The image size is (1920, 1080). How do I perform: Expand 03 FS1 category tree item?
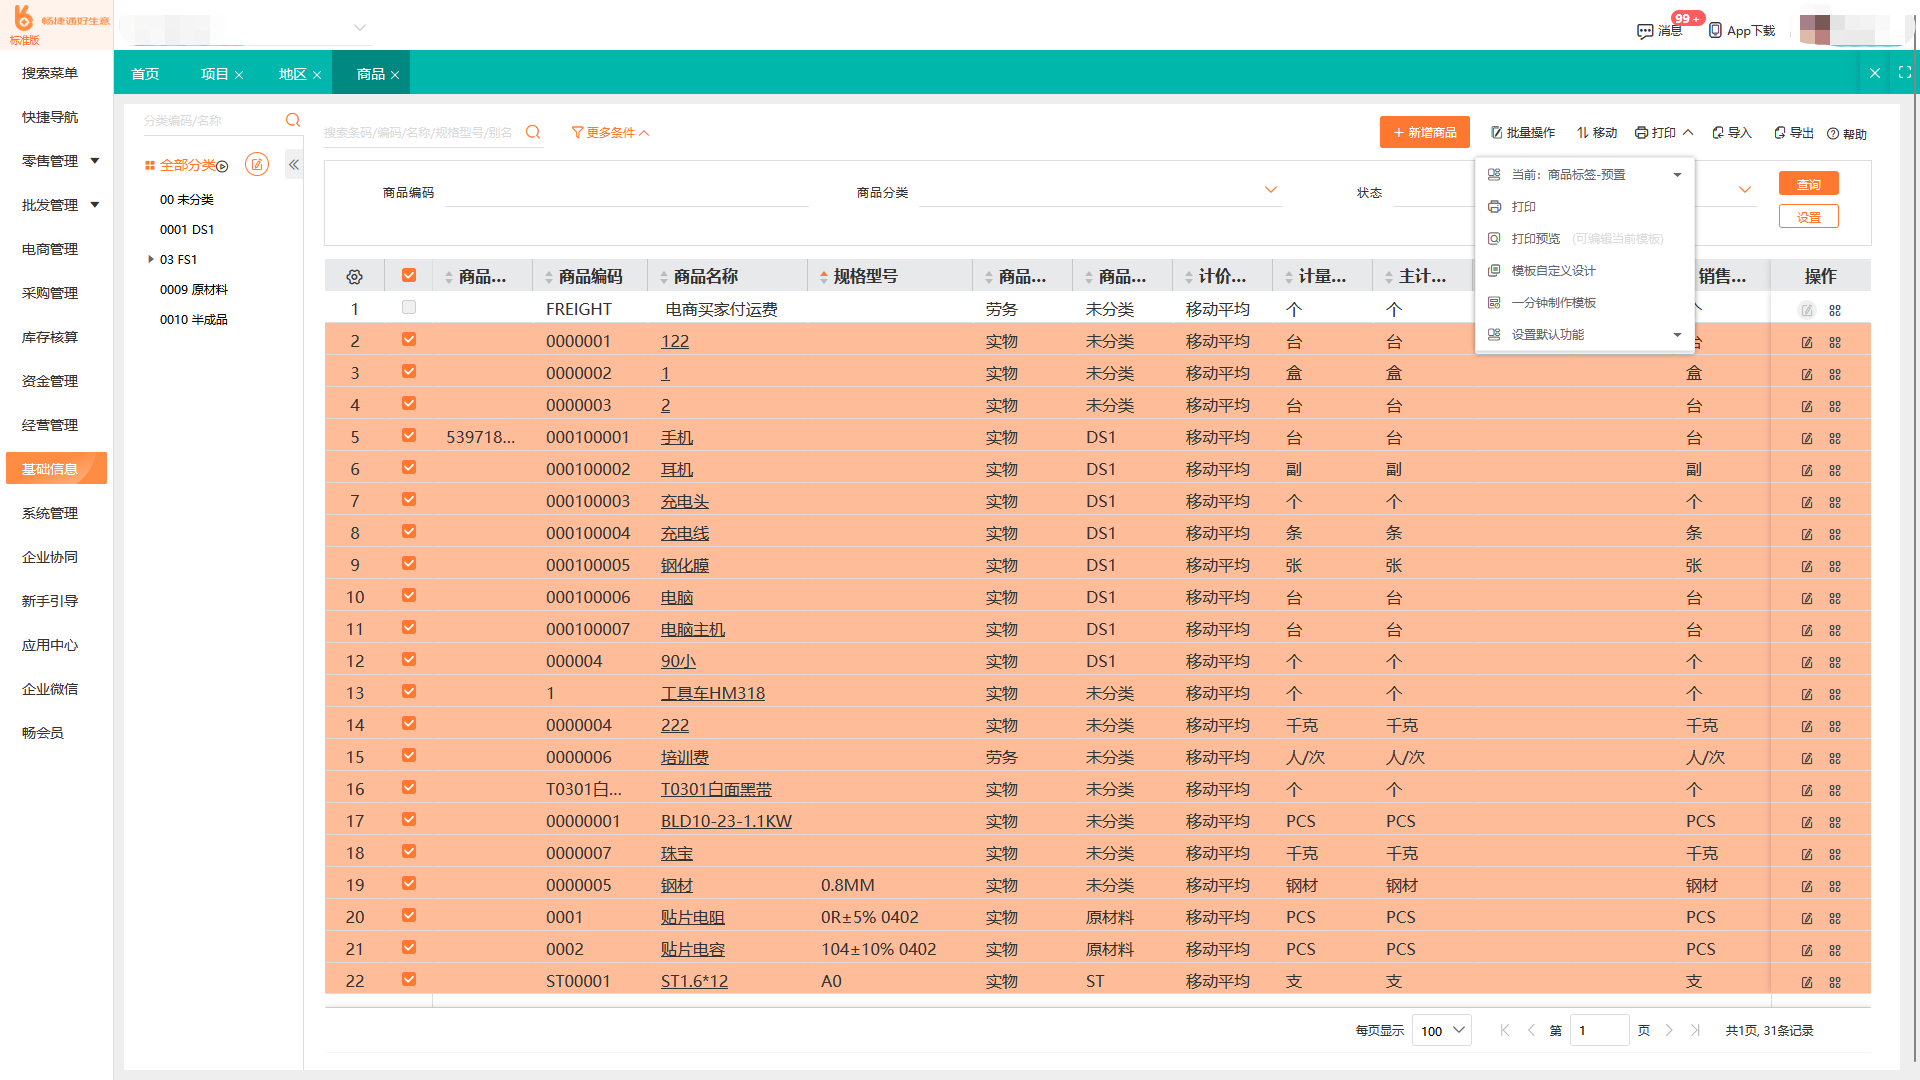click(148, 258)
